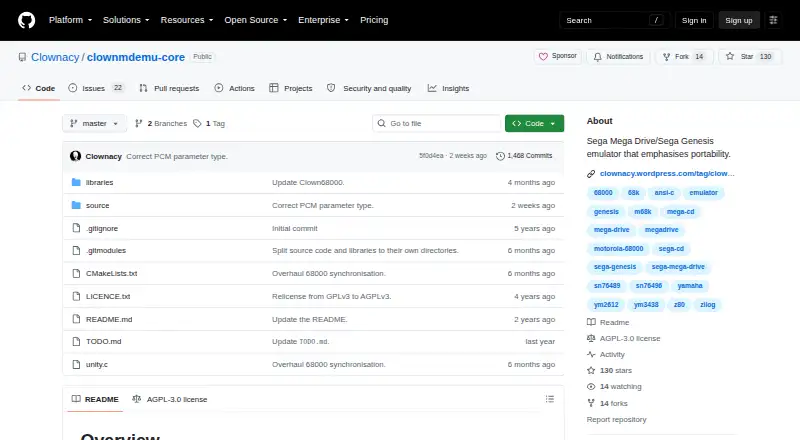Open the libraries folder
Viewport: 800px width, 440px height.
click(x=99, y=183)
